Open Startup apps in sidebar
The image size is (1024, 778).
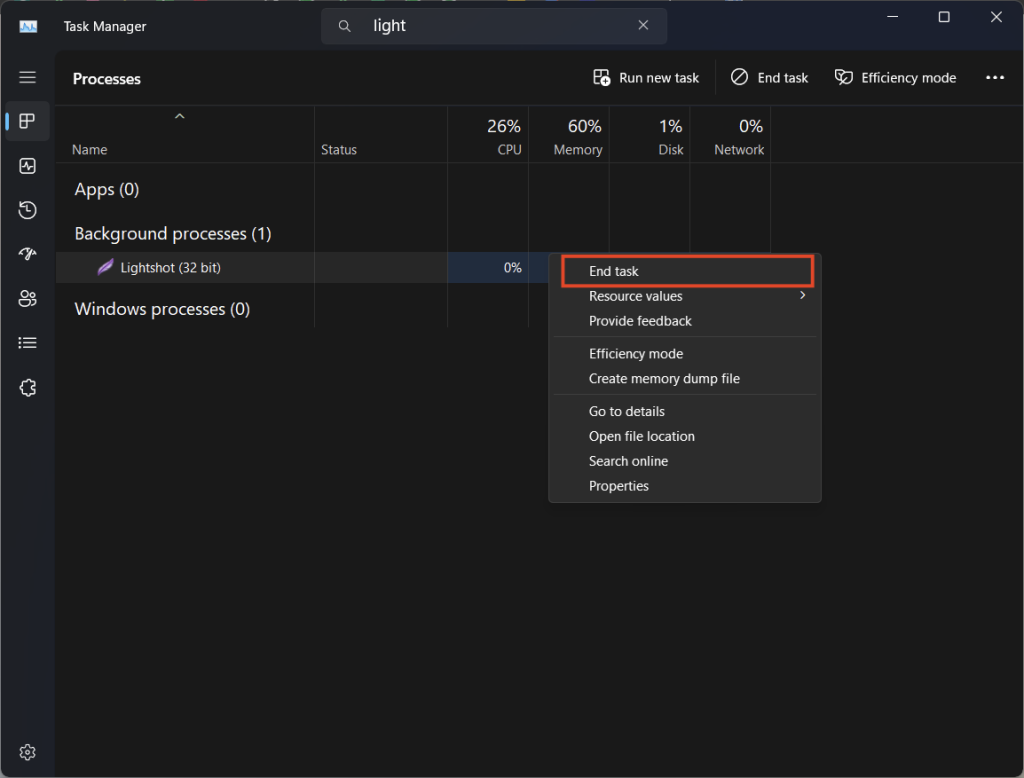pos(27,253)
